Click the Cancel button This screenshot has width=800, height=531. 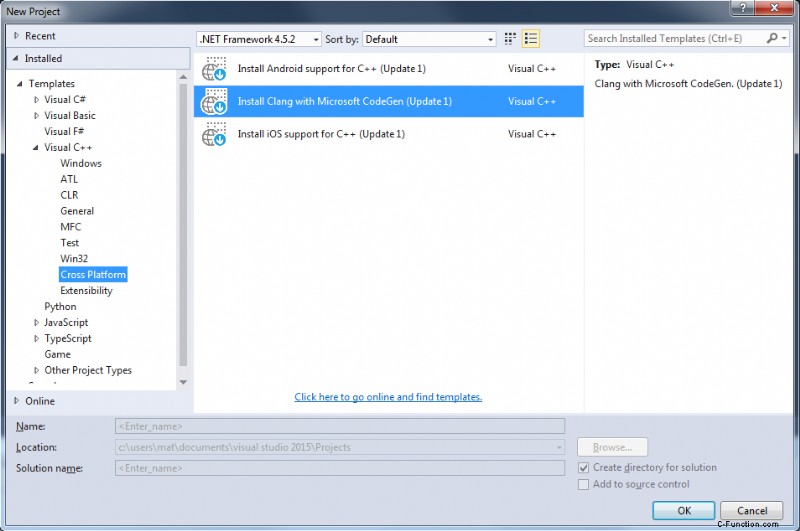tap(751, 511)
